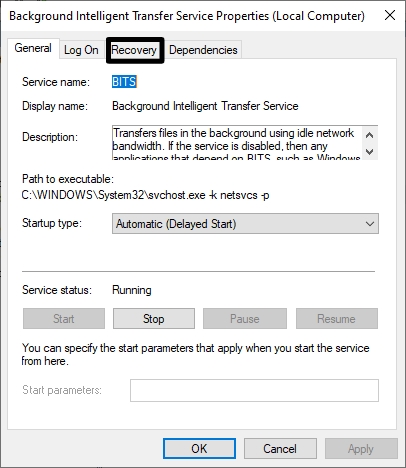Switch to the Dependencies tab
Image resolution: width=406 pixels, height=468 pixels.
[x=203, y=50]
